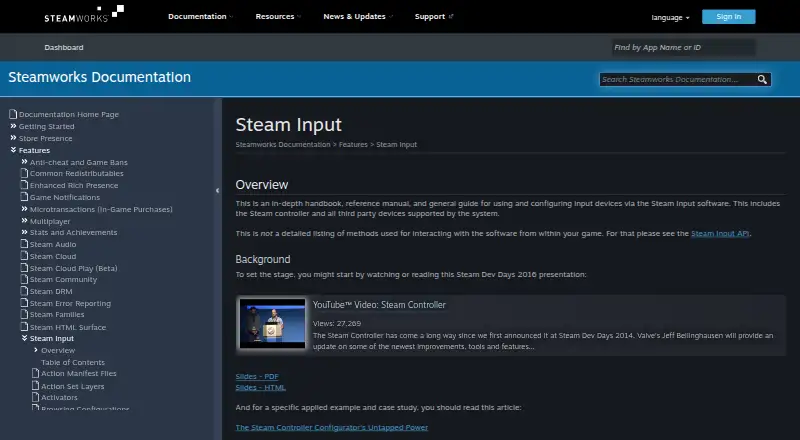Collapse the sidebar with the arrow handle
Image resolution: width=800 pixels, height=440 pixels.
(x=217, y=190)
